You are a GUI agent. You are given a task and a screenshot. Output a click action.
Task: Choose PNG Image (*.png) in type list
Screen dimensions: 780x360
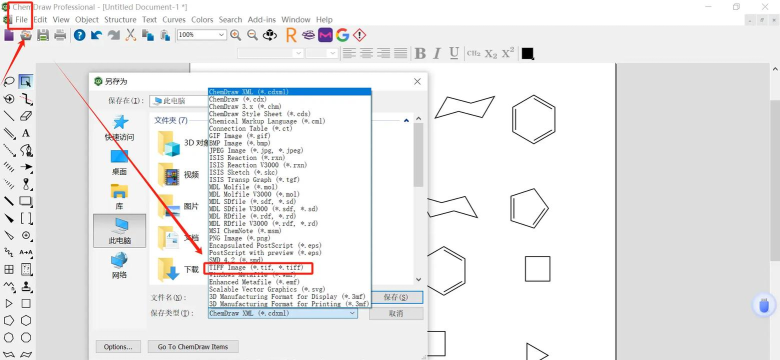240,238
